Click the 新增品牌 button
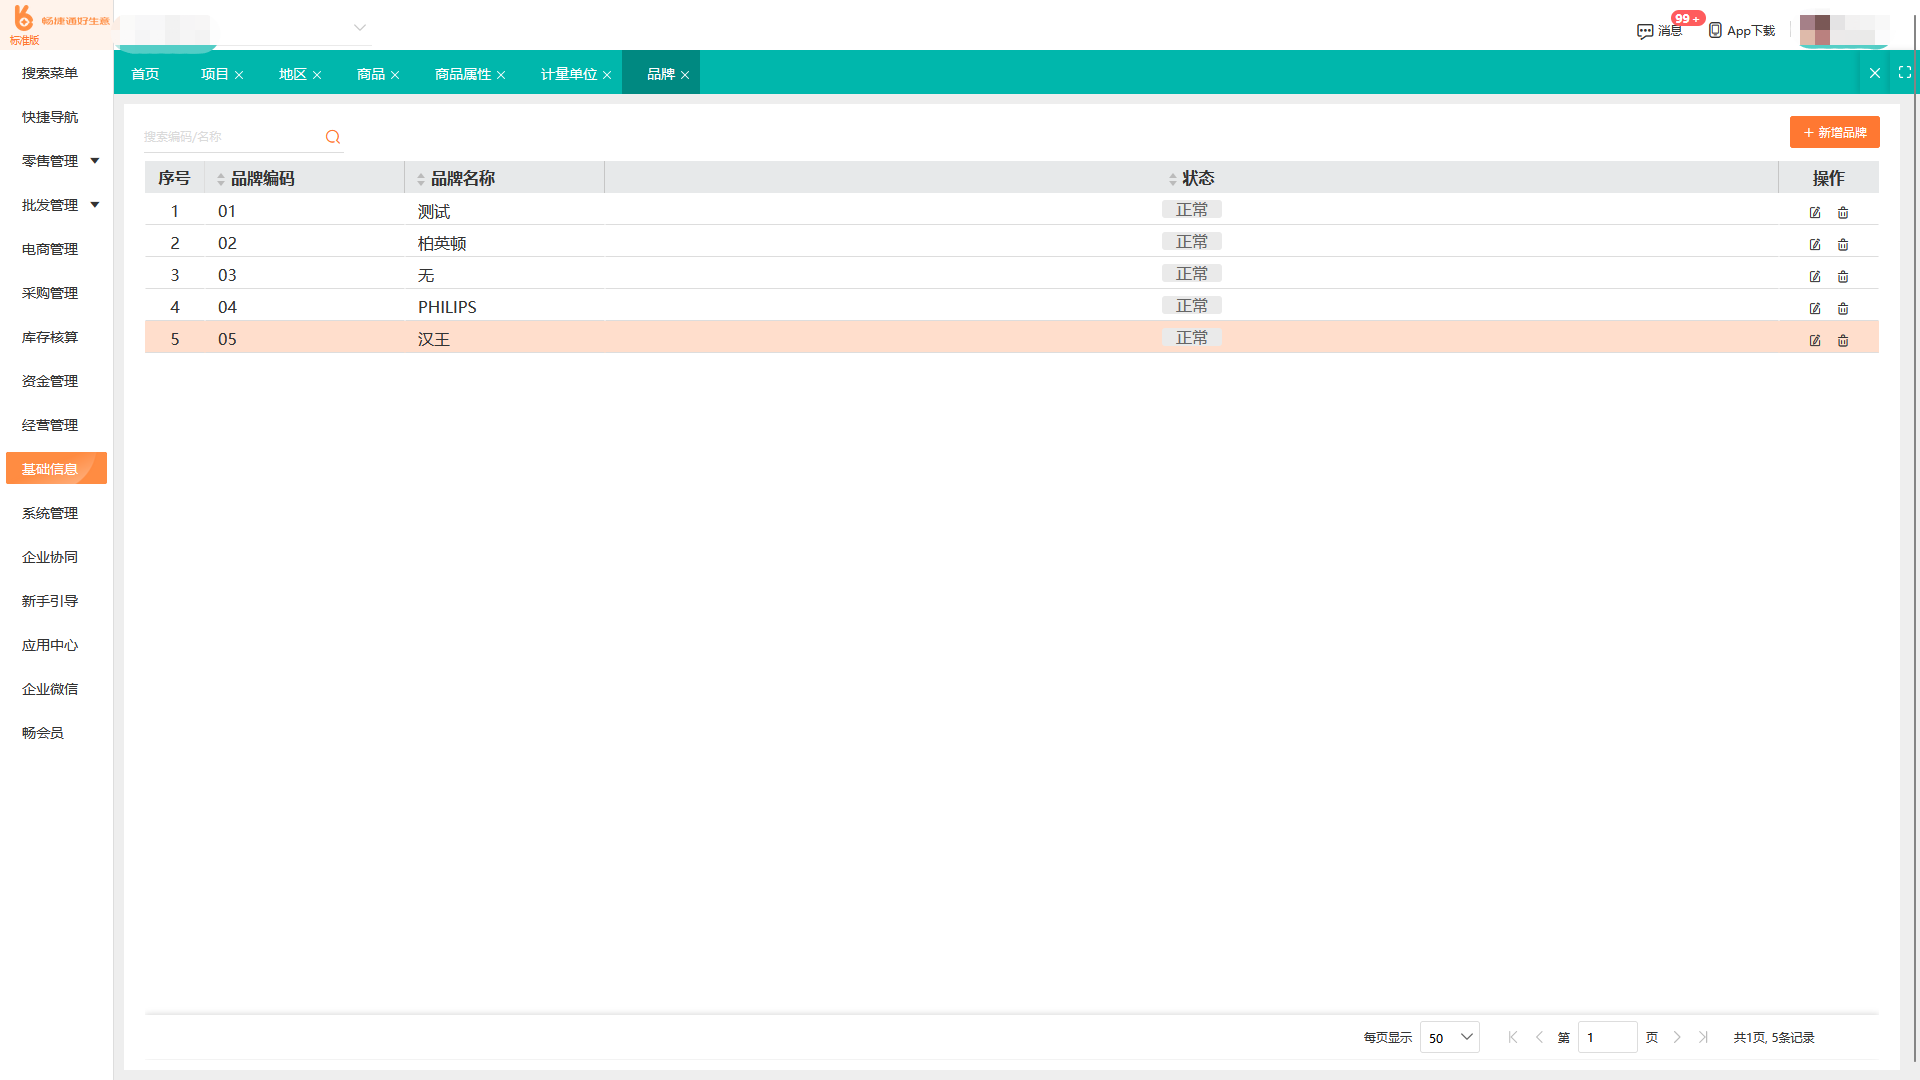The image size is (1920, 1080). (x=1834, y=132)
